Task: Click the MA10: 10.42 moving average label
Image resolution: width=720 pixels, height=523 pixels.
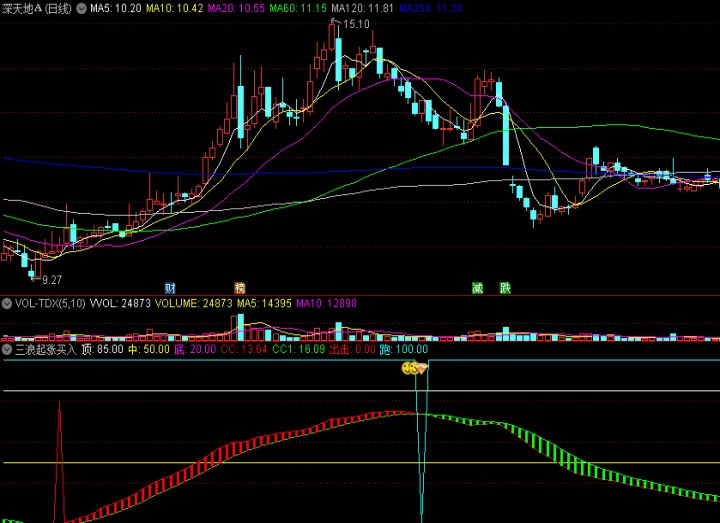Action: 175,7
